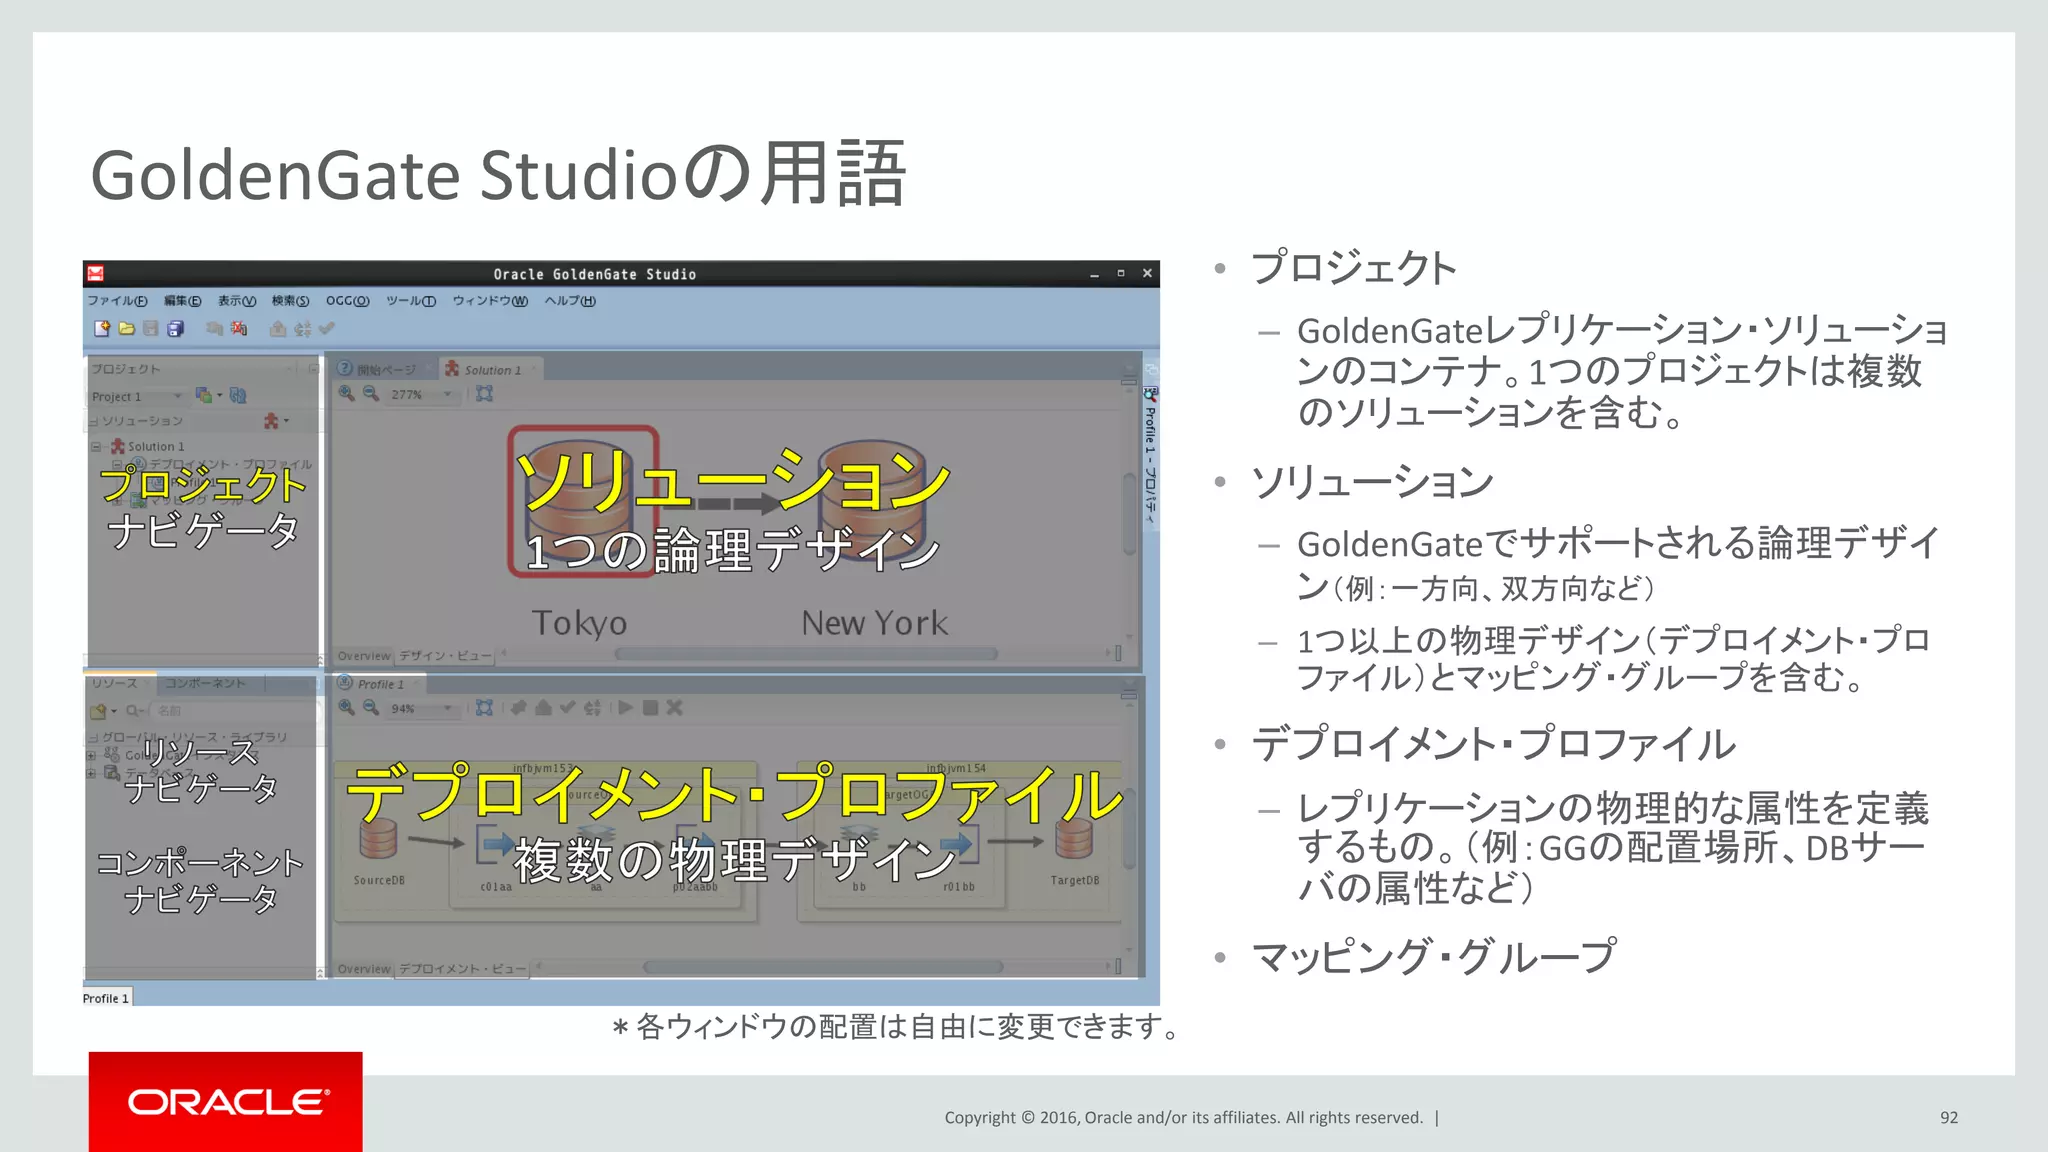Click the validate checkmark icon in Profile 1 toolbar
This screenshot has height=1152, width=2048.
point(567,707)
